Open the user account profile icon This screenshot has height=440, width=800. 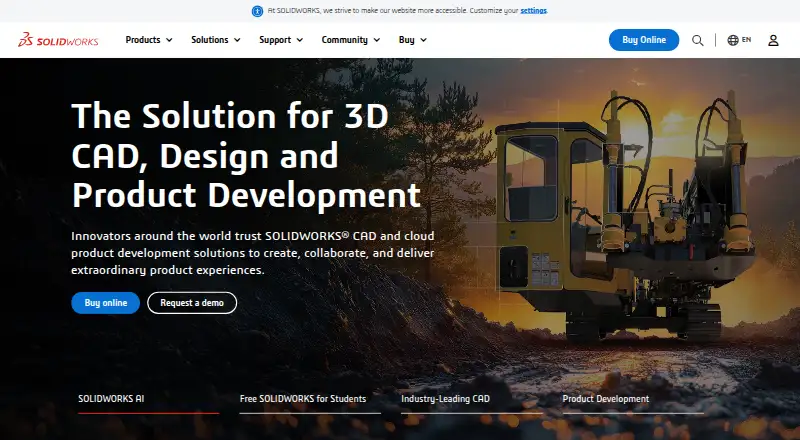(773, 40)
